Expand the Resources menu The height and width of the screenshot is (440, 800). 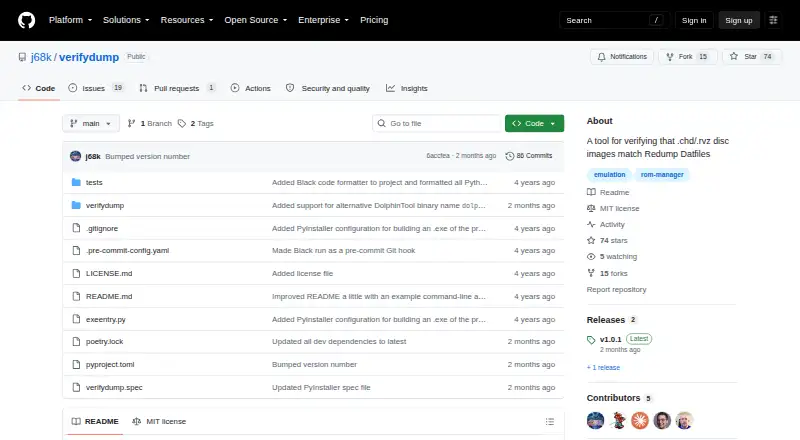tap(187, 20)
